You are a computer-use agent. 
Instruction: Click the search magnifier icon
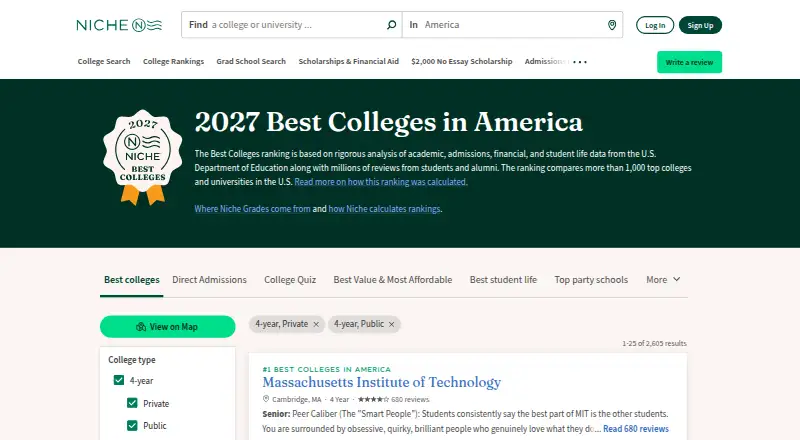pyautogui.click(x=391, y=25)
